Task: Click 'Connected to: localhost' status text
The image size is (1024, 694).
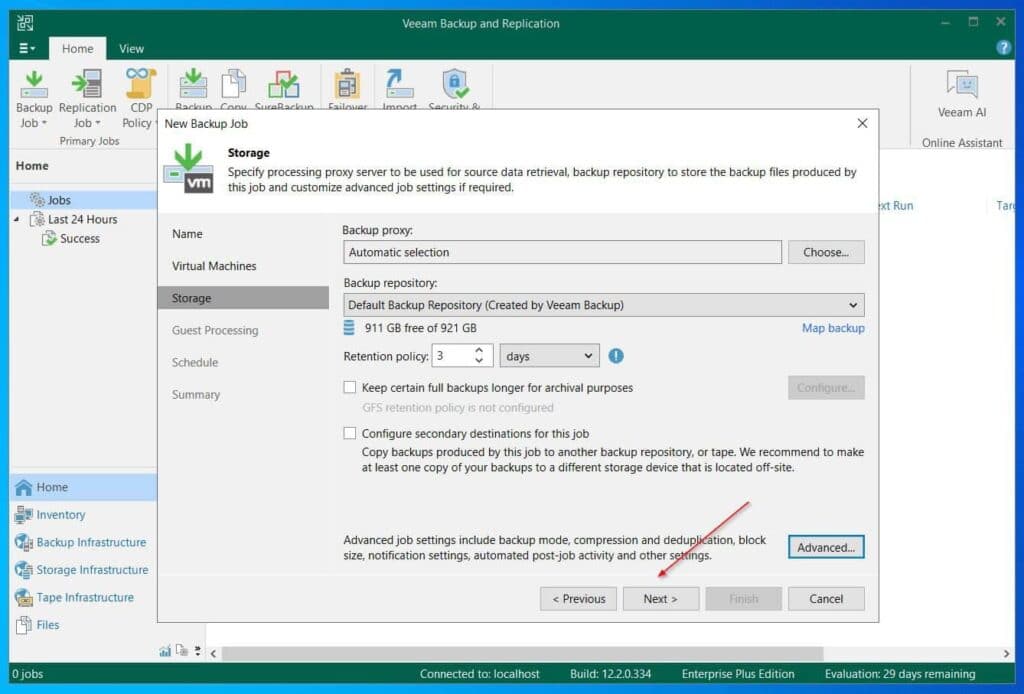Action: point(479,674)
